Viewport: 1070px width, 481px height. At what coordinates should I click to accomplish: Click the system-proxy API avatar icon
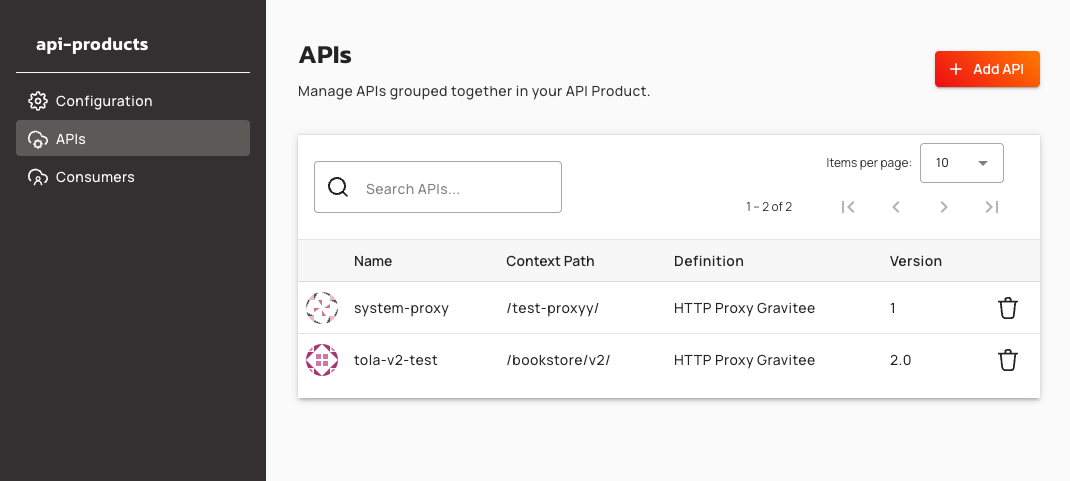322,308
